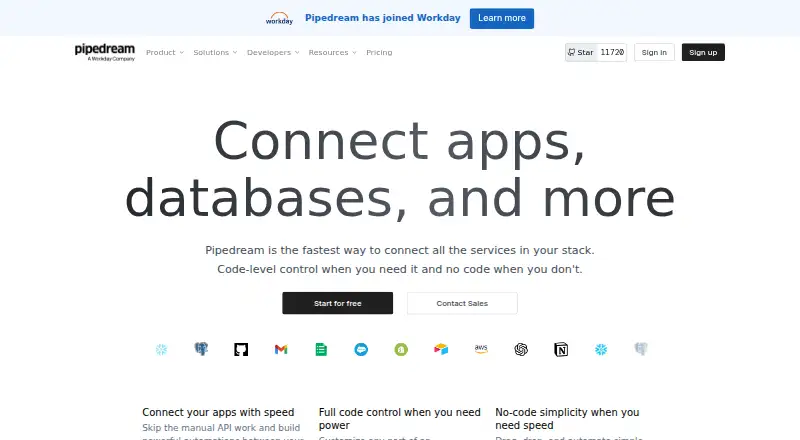Click the "Connect apps, databases, and more" headline
Viewport: 800px width, 440px height.
point(400,169)
